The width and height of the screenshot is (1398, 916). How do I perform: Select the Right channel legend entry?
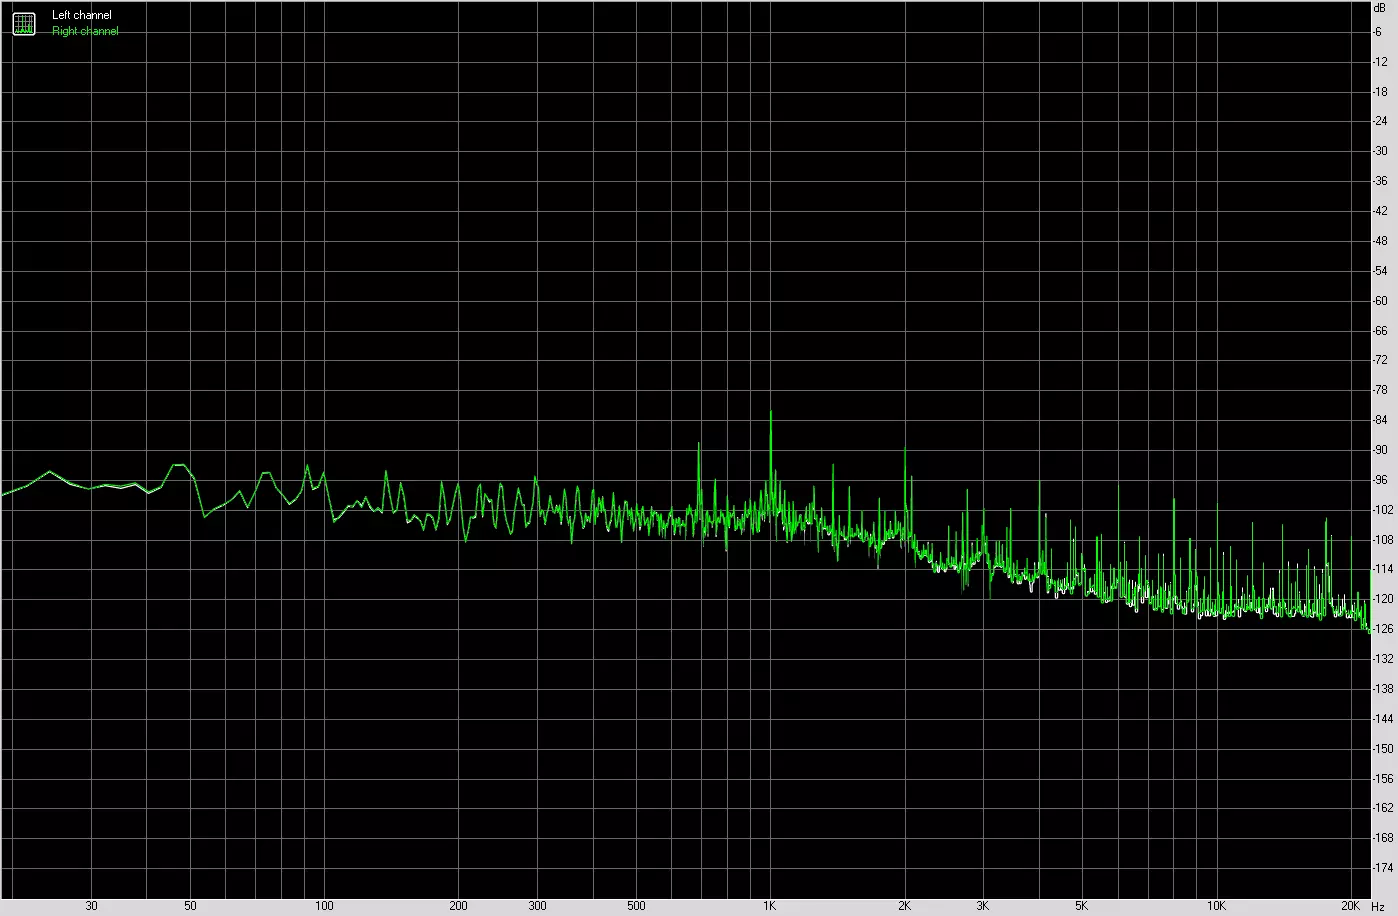(85, 31)
